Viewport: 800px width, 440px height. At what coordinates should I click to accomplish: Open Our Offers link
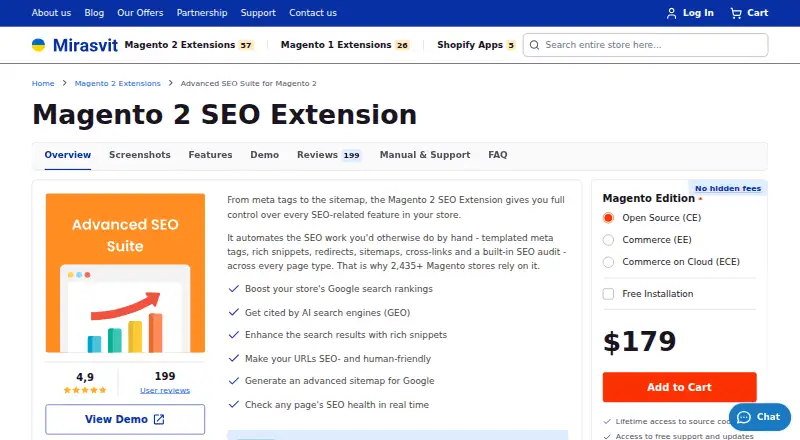[140, 13]
